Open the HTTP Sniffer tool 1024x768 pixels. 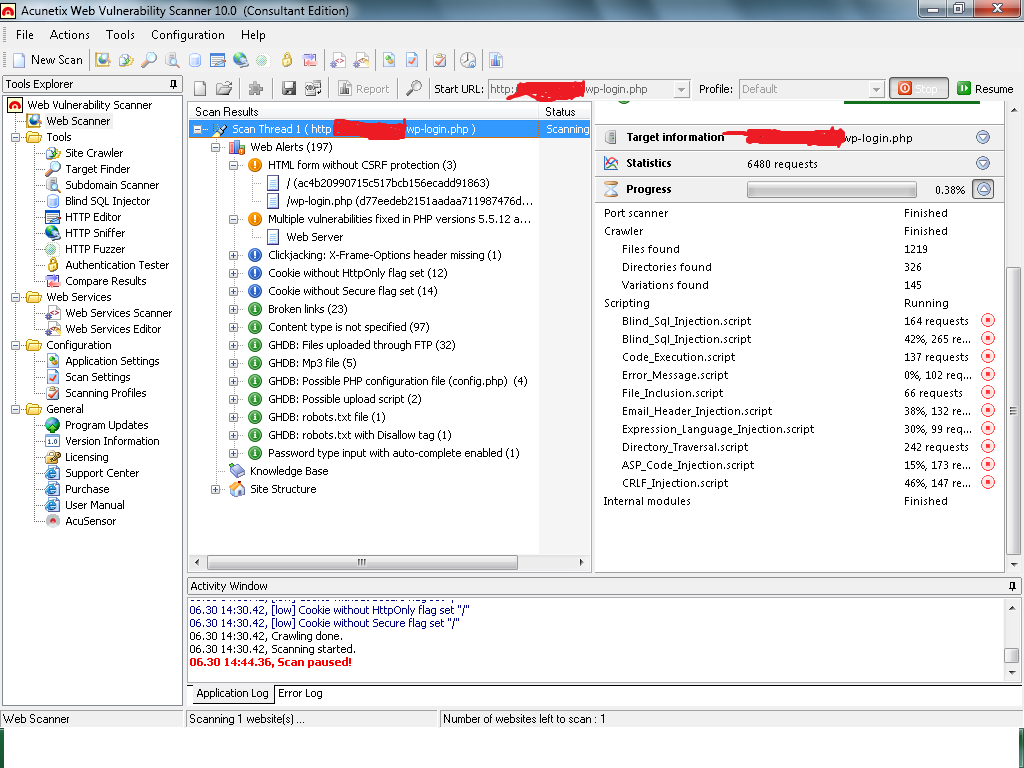click(x=93, y=233)
